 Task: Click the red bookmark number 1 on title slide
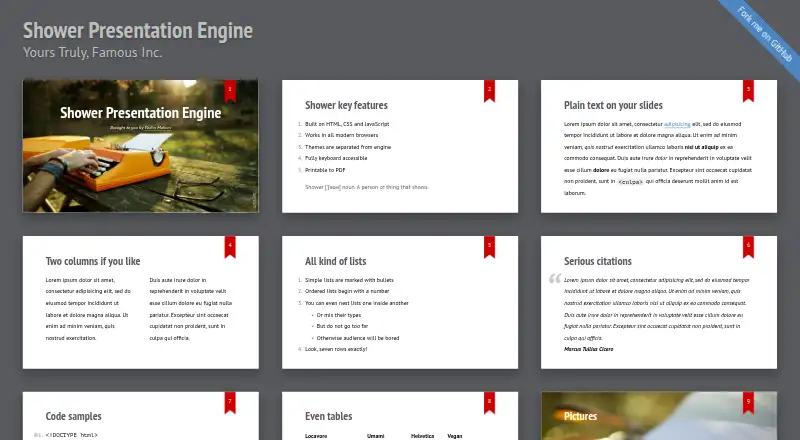tap(230, 90)
